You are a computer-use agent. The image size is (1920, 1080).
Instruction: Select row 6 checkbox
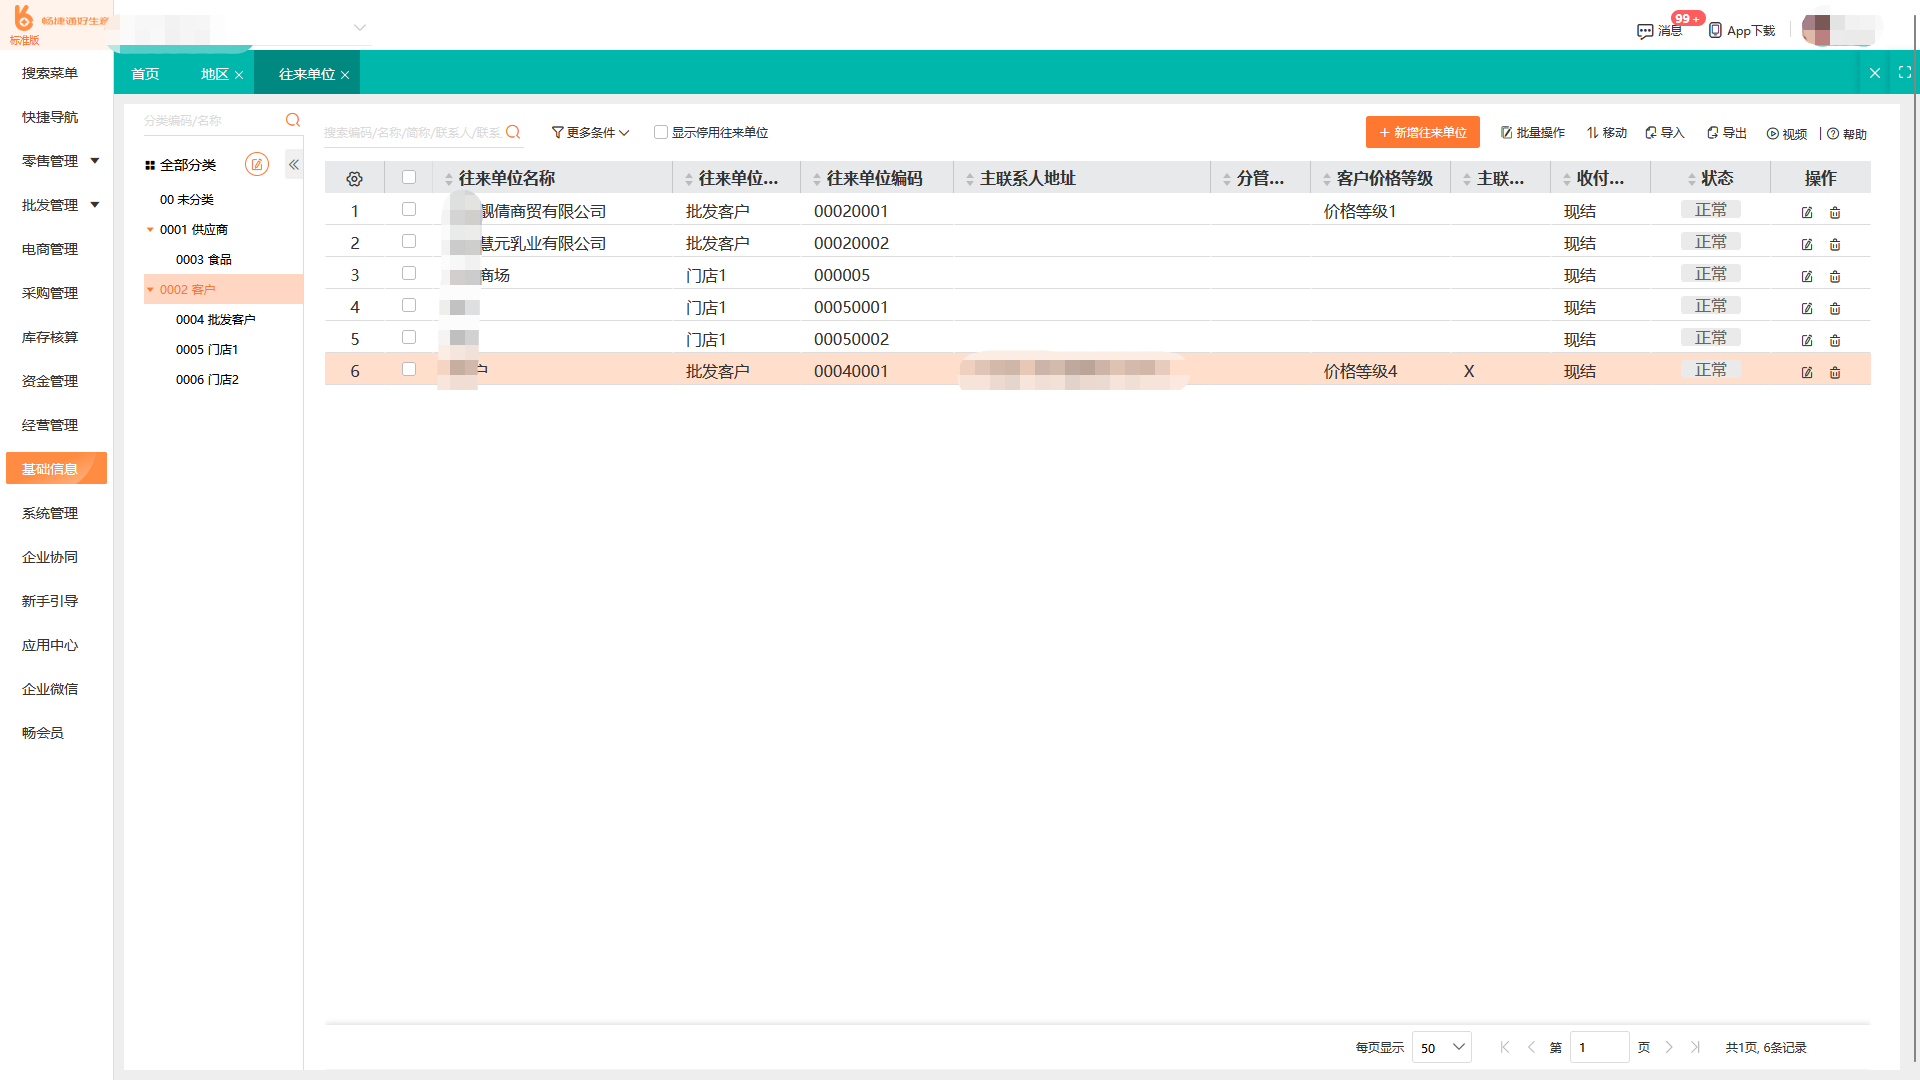410,369
